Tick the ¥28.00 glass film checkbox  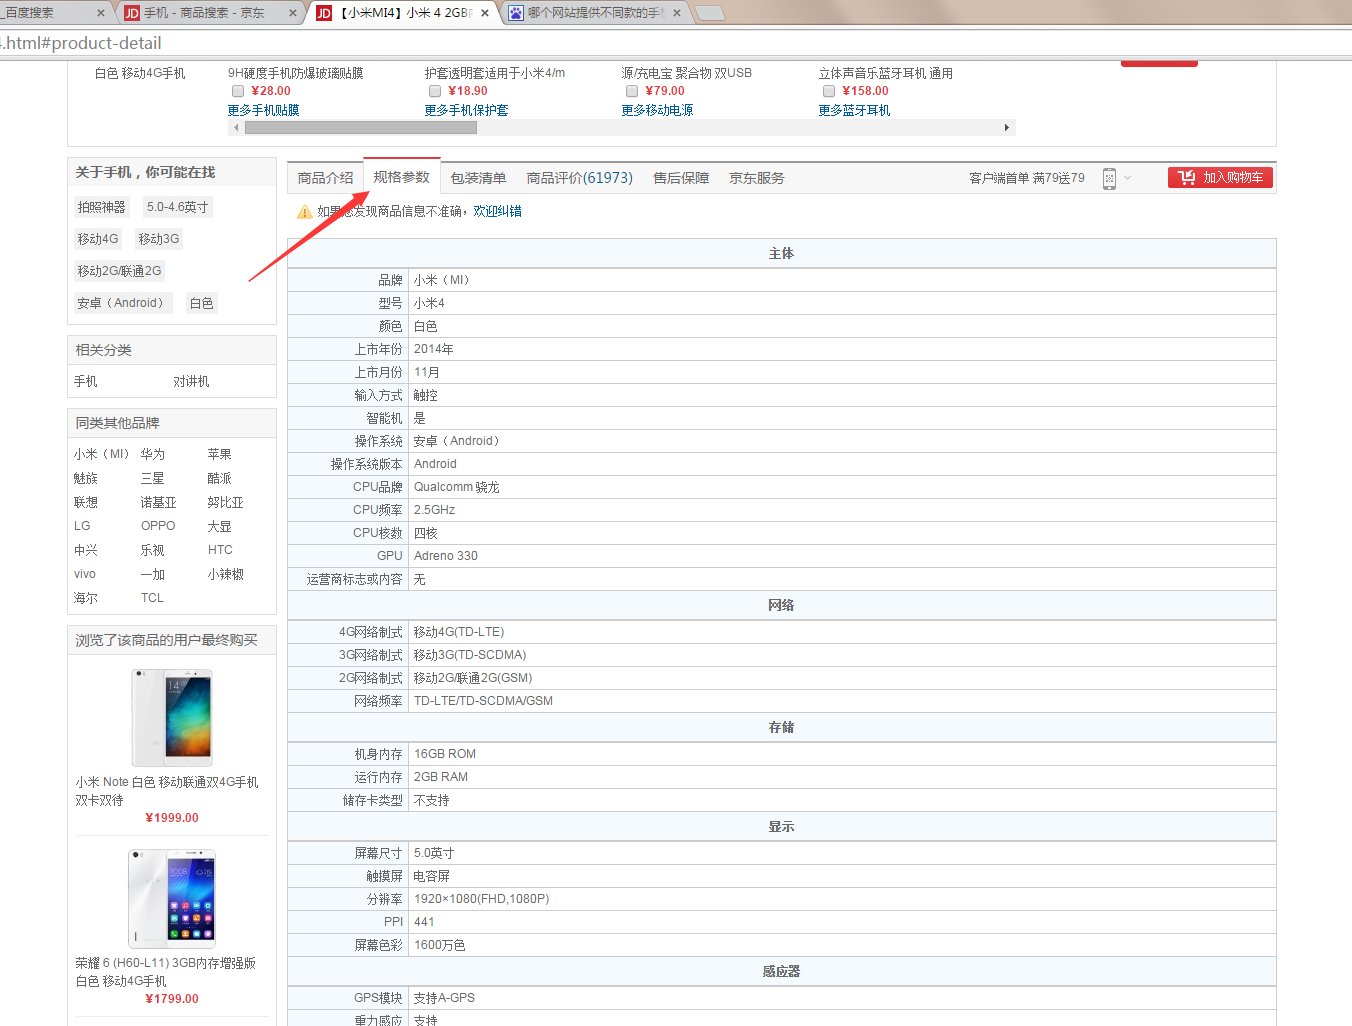[x=238, y=91]
